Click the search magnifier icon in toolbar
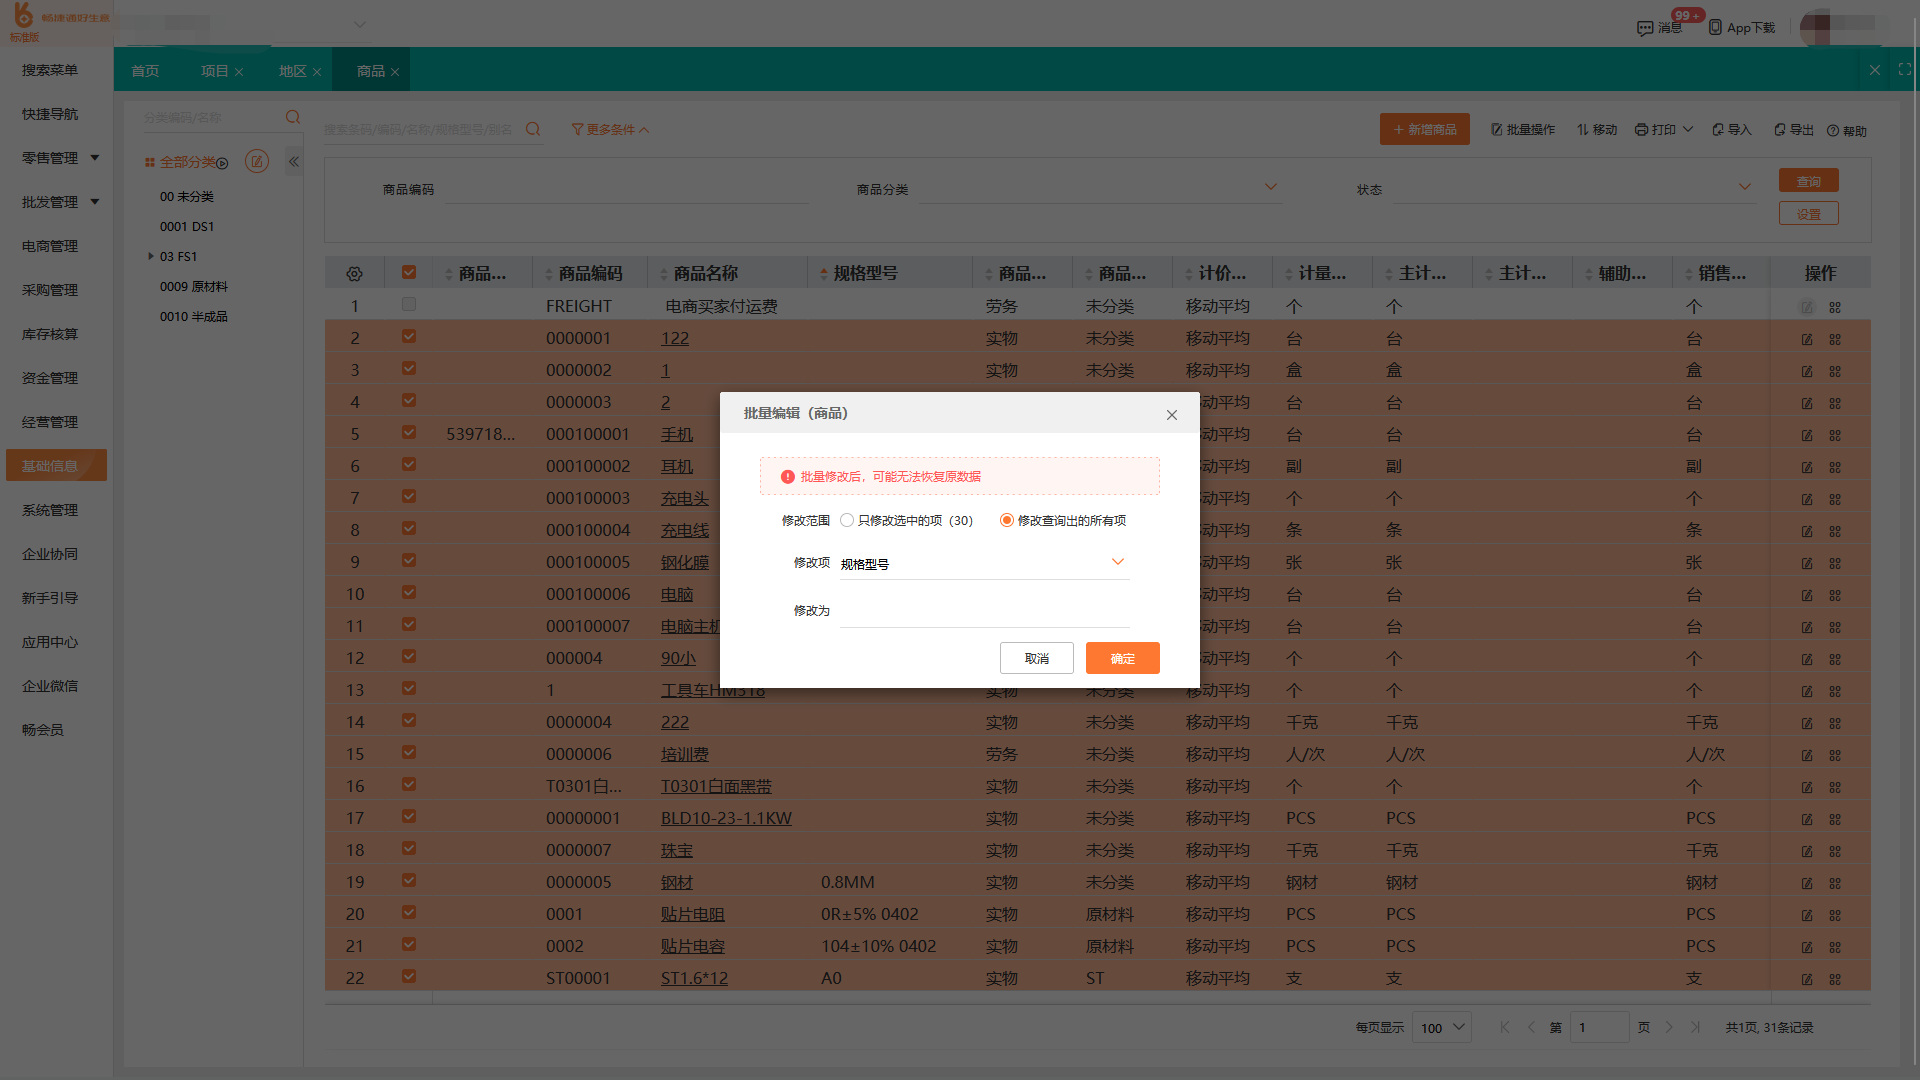The width and height of the screenshot is (1920, 1080). click(x=533, y=128)
